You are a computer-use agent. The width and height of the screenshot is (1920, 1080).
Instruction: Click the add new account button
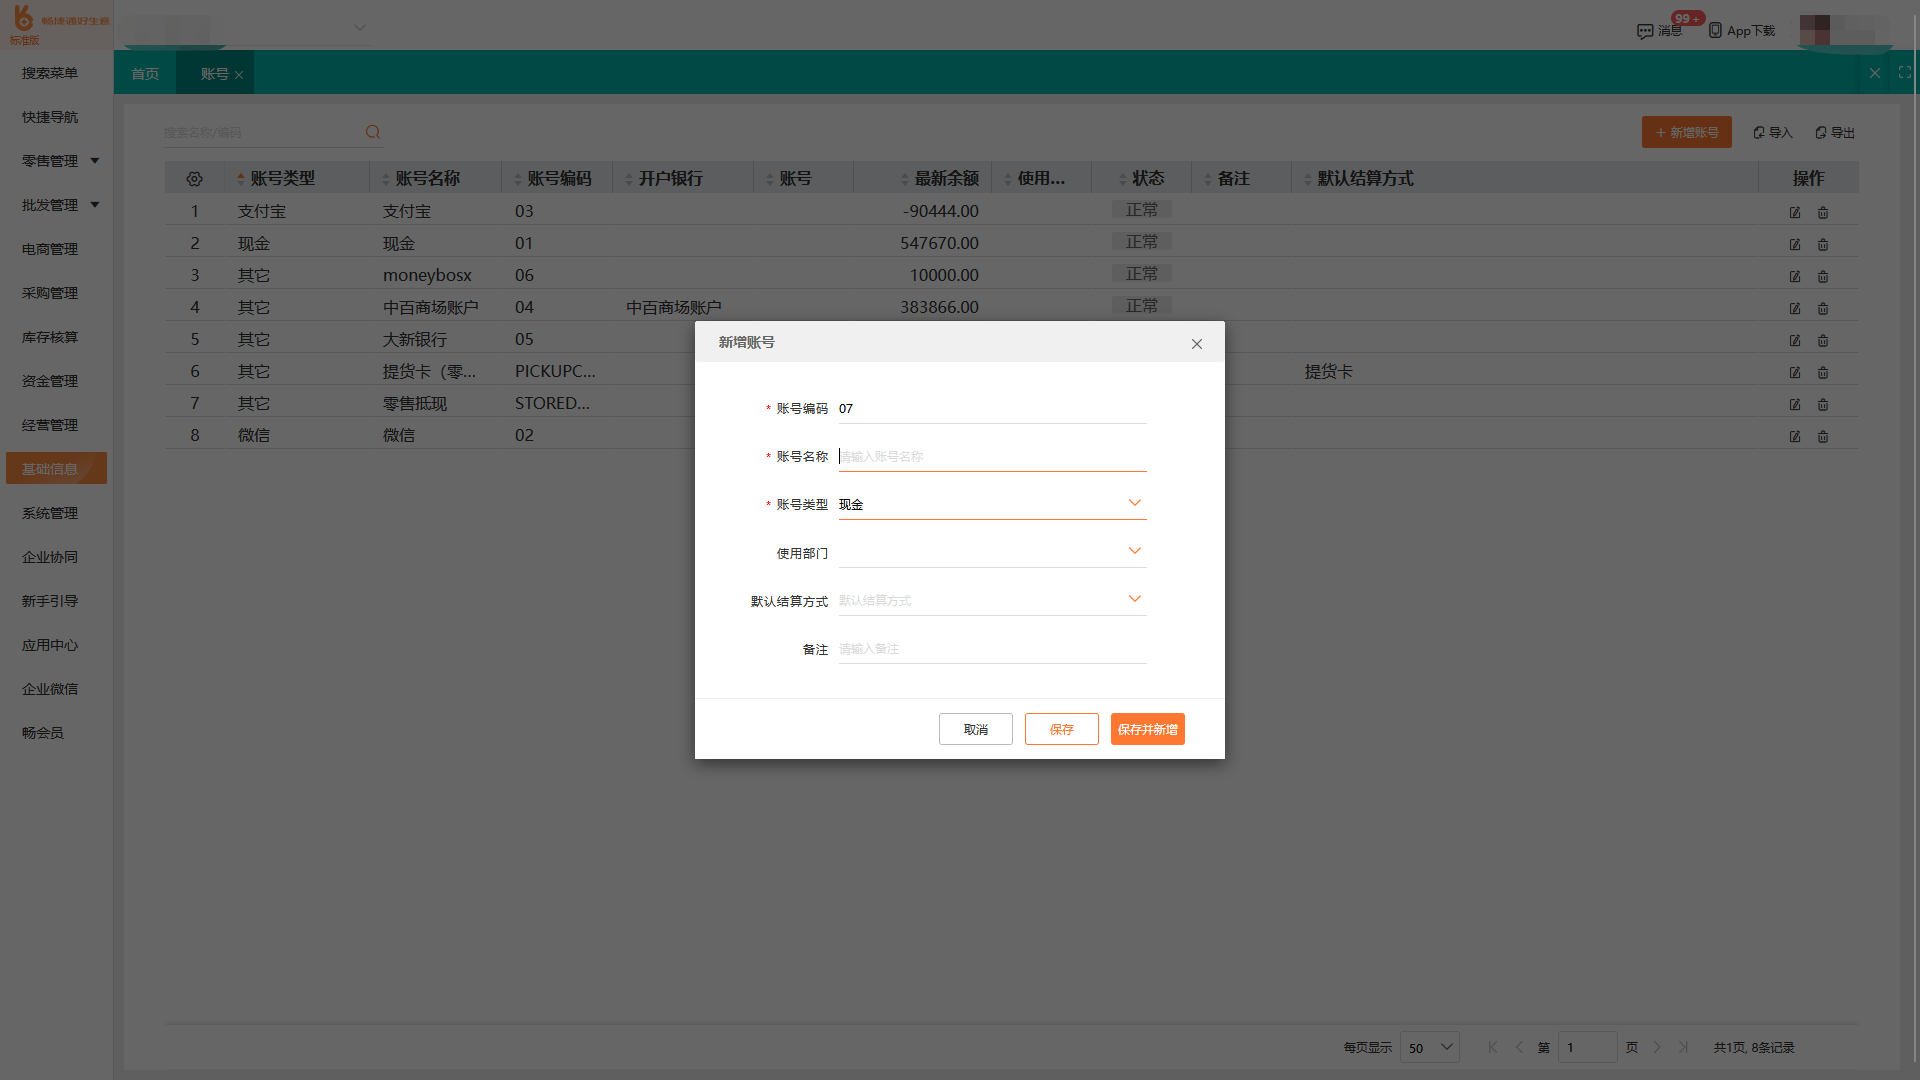click(1689, 132)
